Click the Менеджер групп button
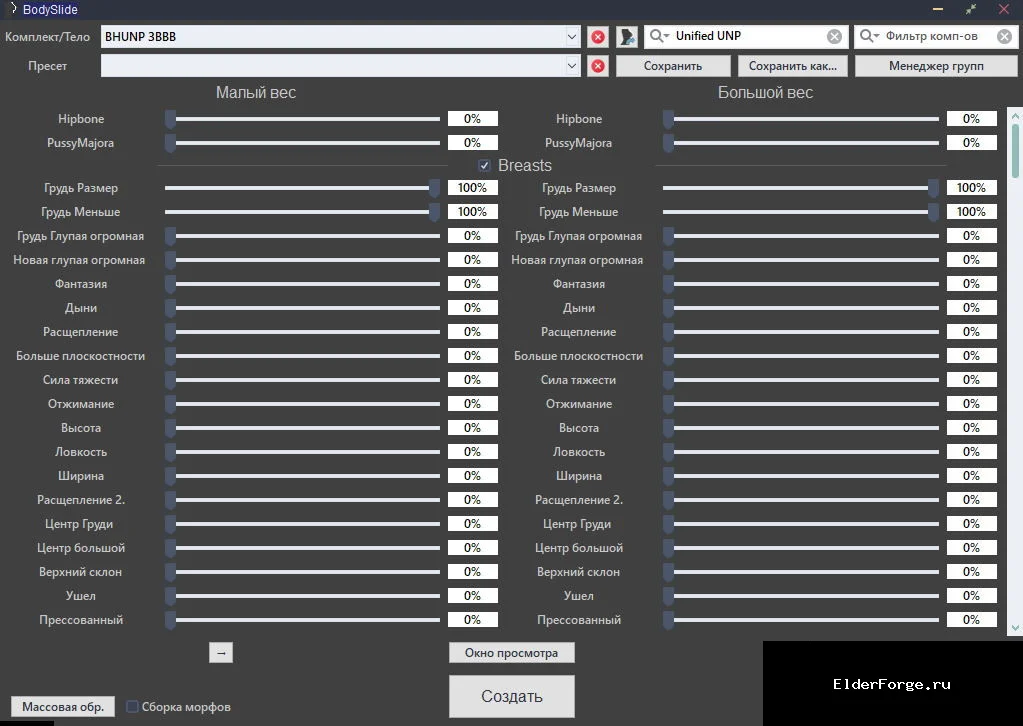Screen dimensions: 1023x726 click(x=935, y=66)
